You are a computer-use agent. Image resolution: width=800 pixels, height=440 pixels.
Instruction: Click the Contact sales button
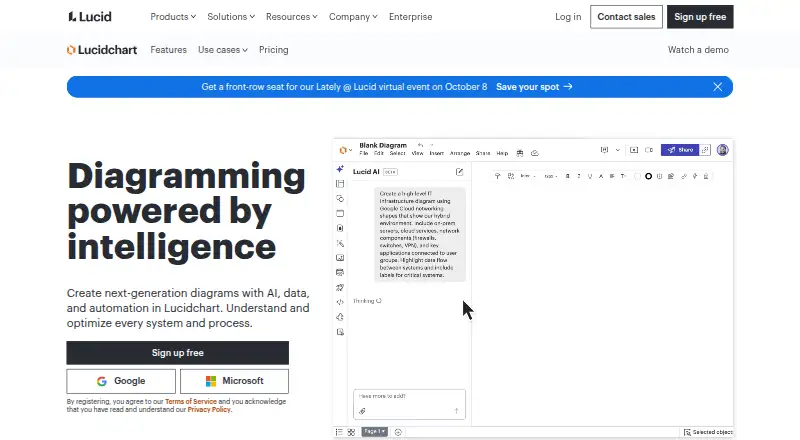(626, 16)
